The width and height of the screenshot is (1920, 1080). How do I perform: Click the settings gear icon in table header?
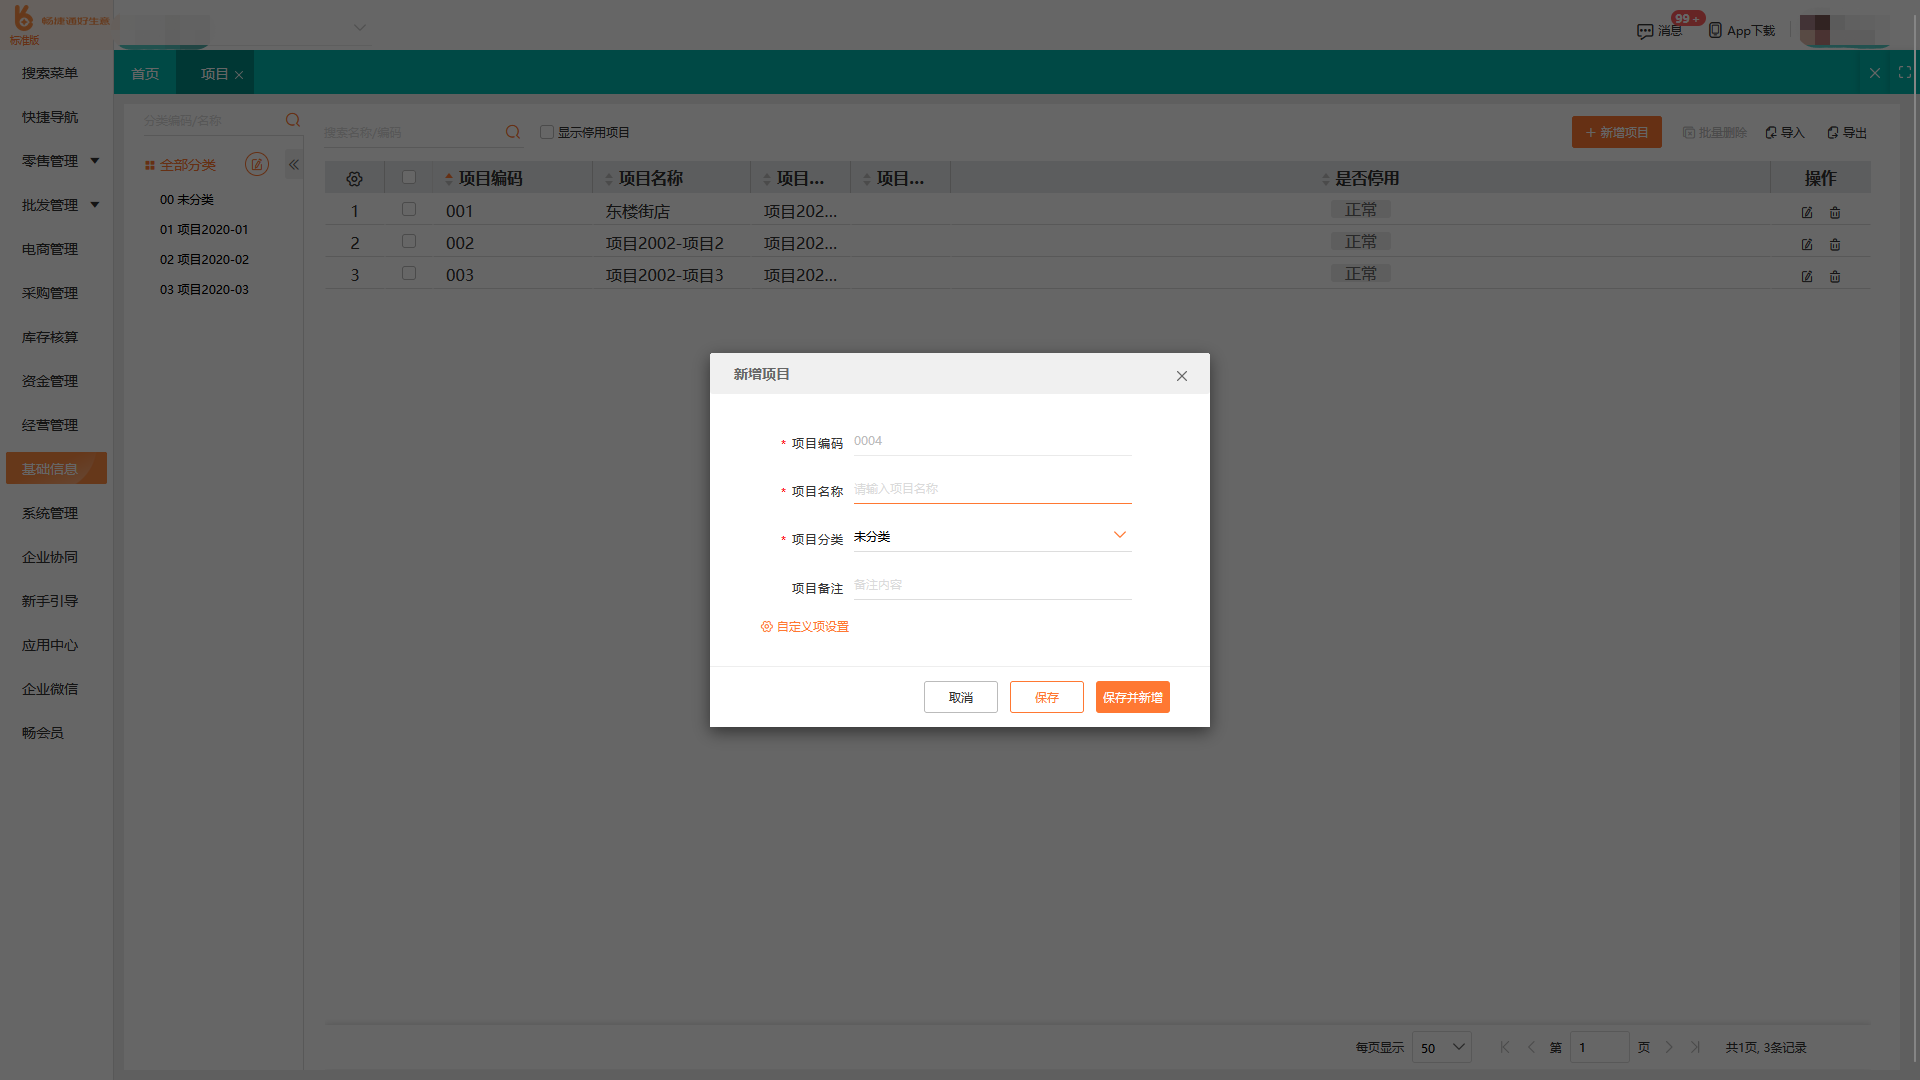click(353, 178)
